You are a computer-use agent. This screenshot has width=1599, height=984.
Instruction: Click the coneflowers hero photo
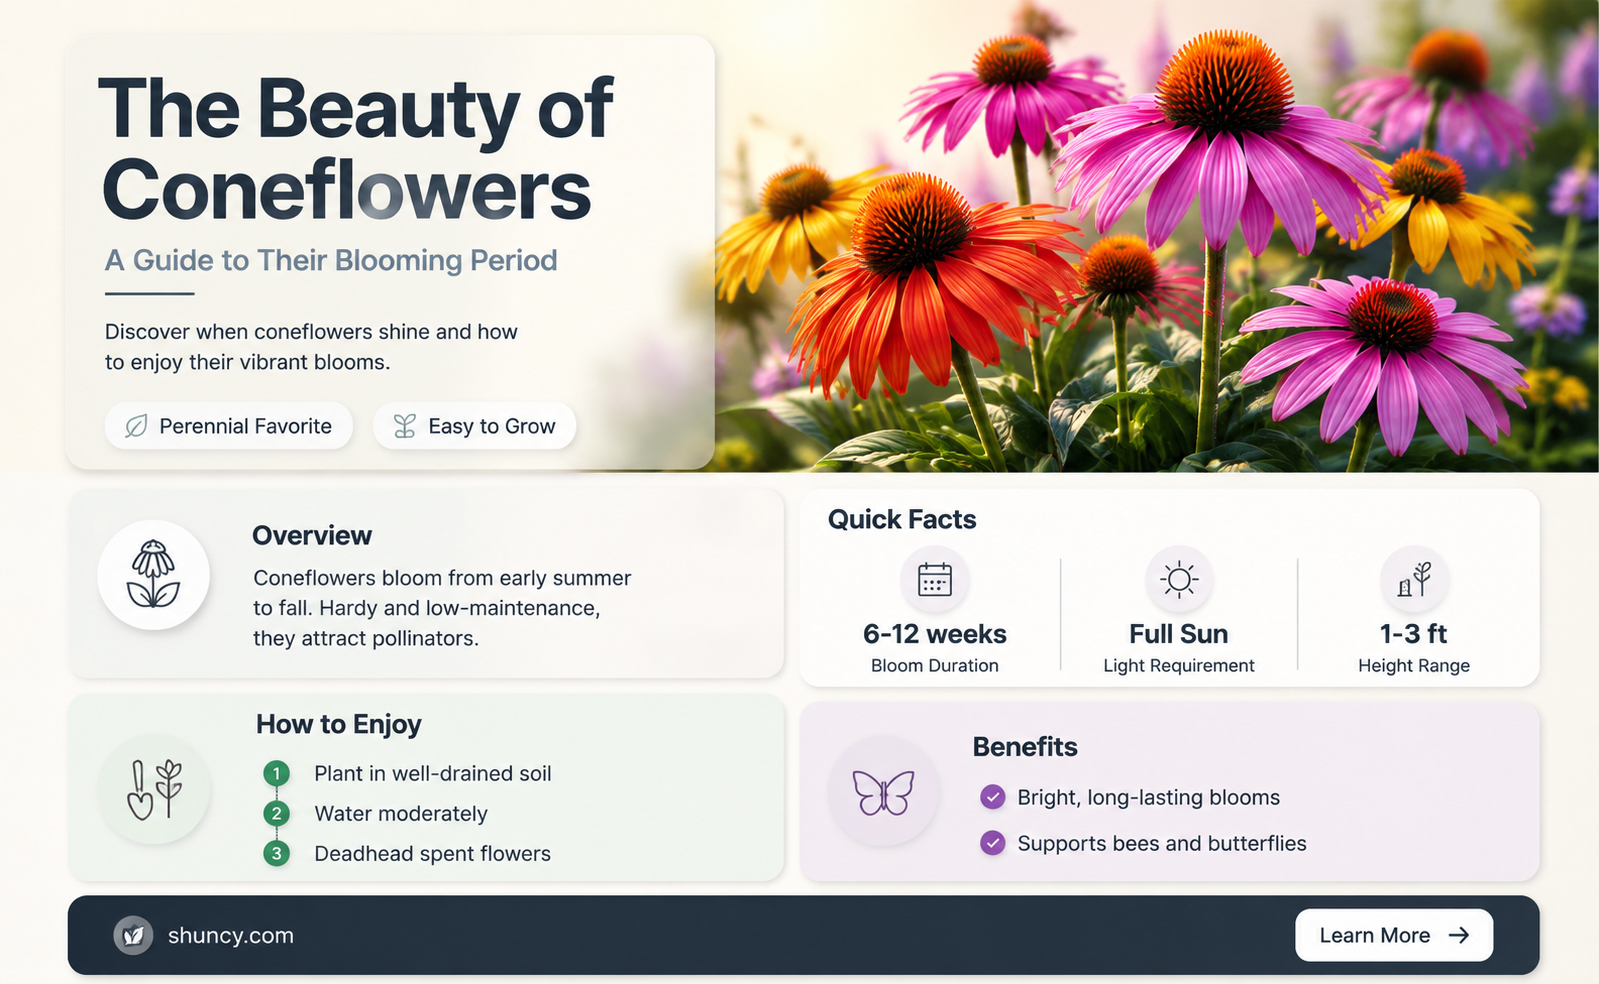tap(1157, 236)
